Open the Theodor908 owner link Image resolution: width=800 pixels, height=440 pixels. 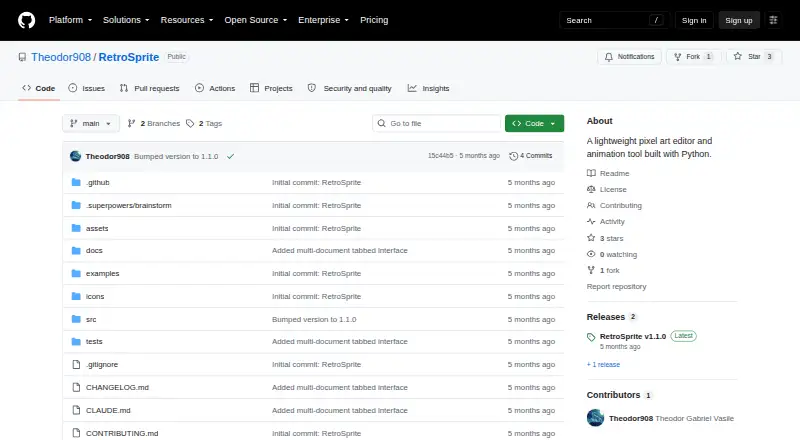61,57
